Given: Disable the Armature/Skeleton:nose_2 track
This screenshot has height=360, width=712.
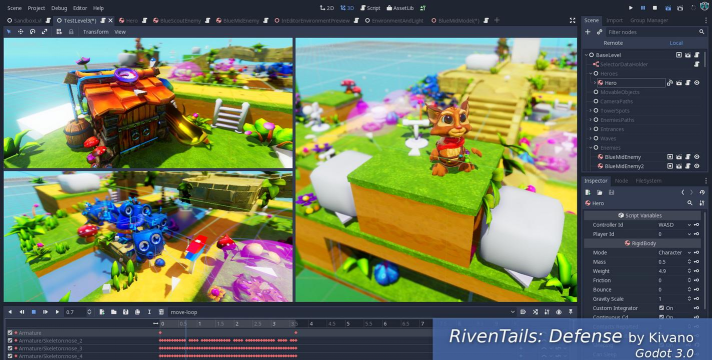Looking at the screenshot, I should [10, 340].
